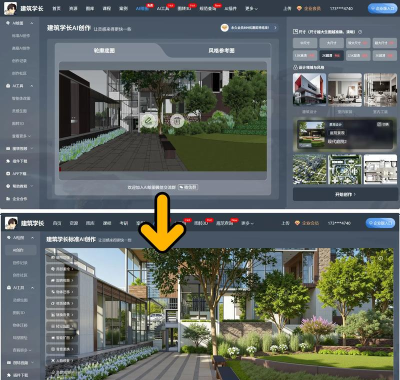
Task: Click 上传 in the top screenshot header
Action: point(287,9)
